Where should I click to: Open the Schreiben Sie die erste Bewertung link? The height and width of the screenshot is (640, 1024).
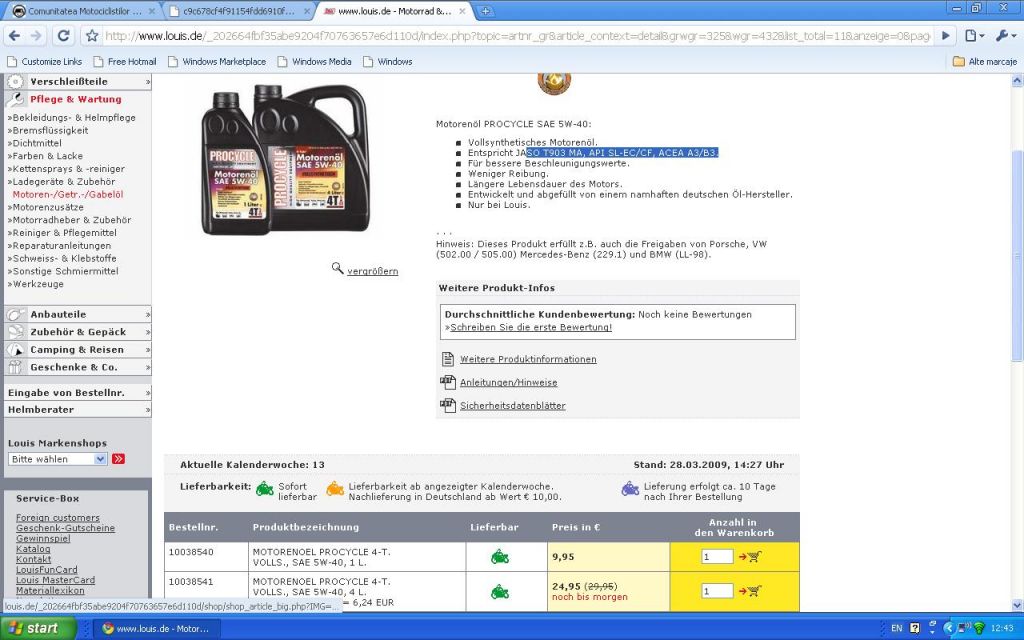[x=531, y=327]
